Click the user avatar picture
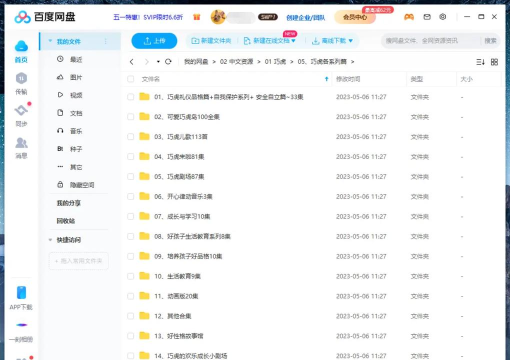Screen dimensions: 510x360 218,17
